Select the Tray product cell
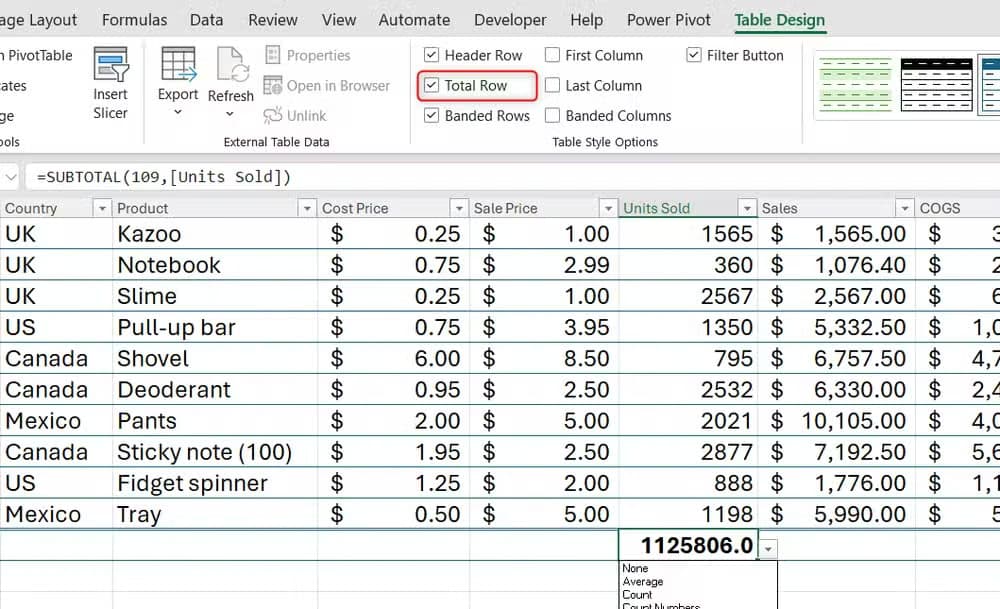The image size is (1000, 609). (215, 515)
